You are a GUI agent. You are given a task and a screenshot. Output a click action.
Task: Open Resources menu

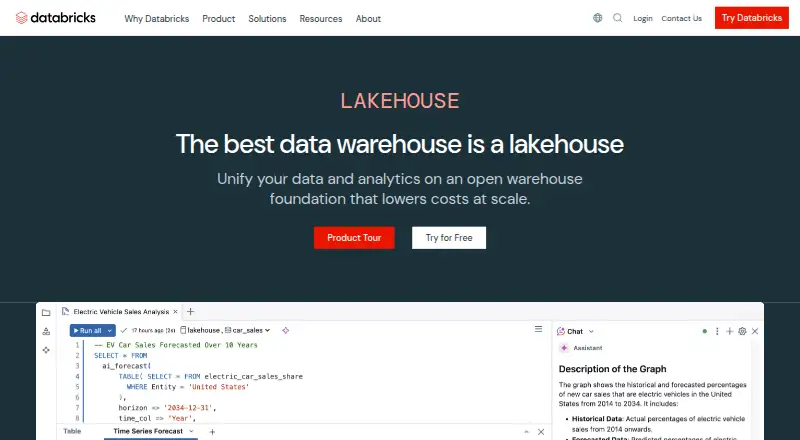tap(321, 18)
